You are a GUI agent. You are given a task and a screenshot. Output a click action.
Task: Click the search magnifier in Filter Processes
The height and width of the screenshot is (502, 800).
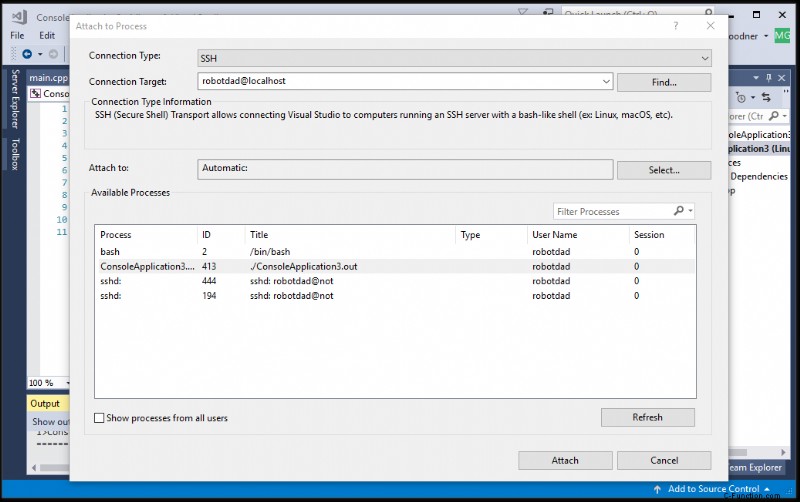679,211
